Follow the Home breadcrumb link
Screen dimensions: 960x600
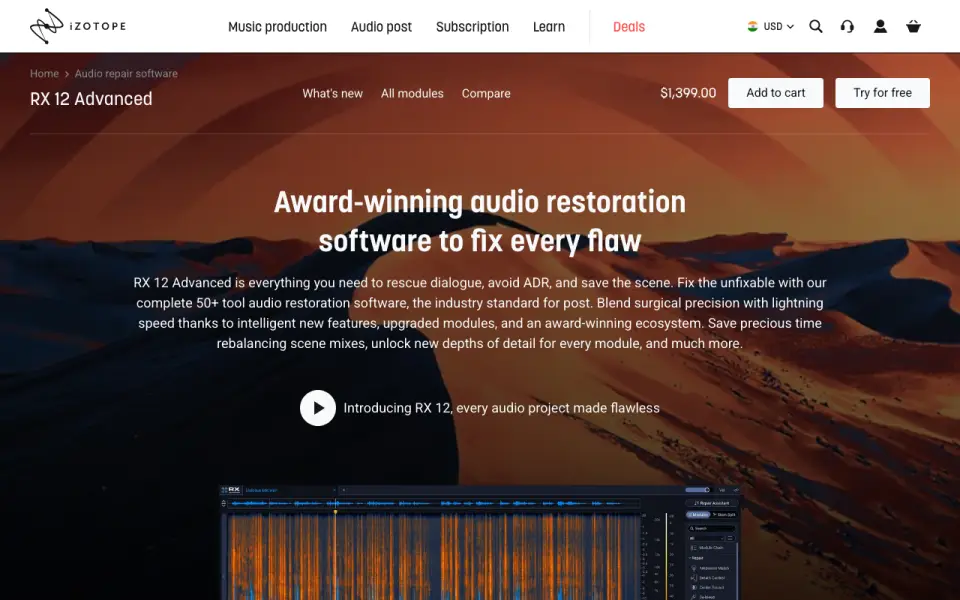click(44, 73)
